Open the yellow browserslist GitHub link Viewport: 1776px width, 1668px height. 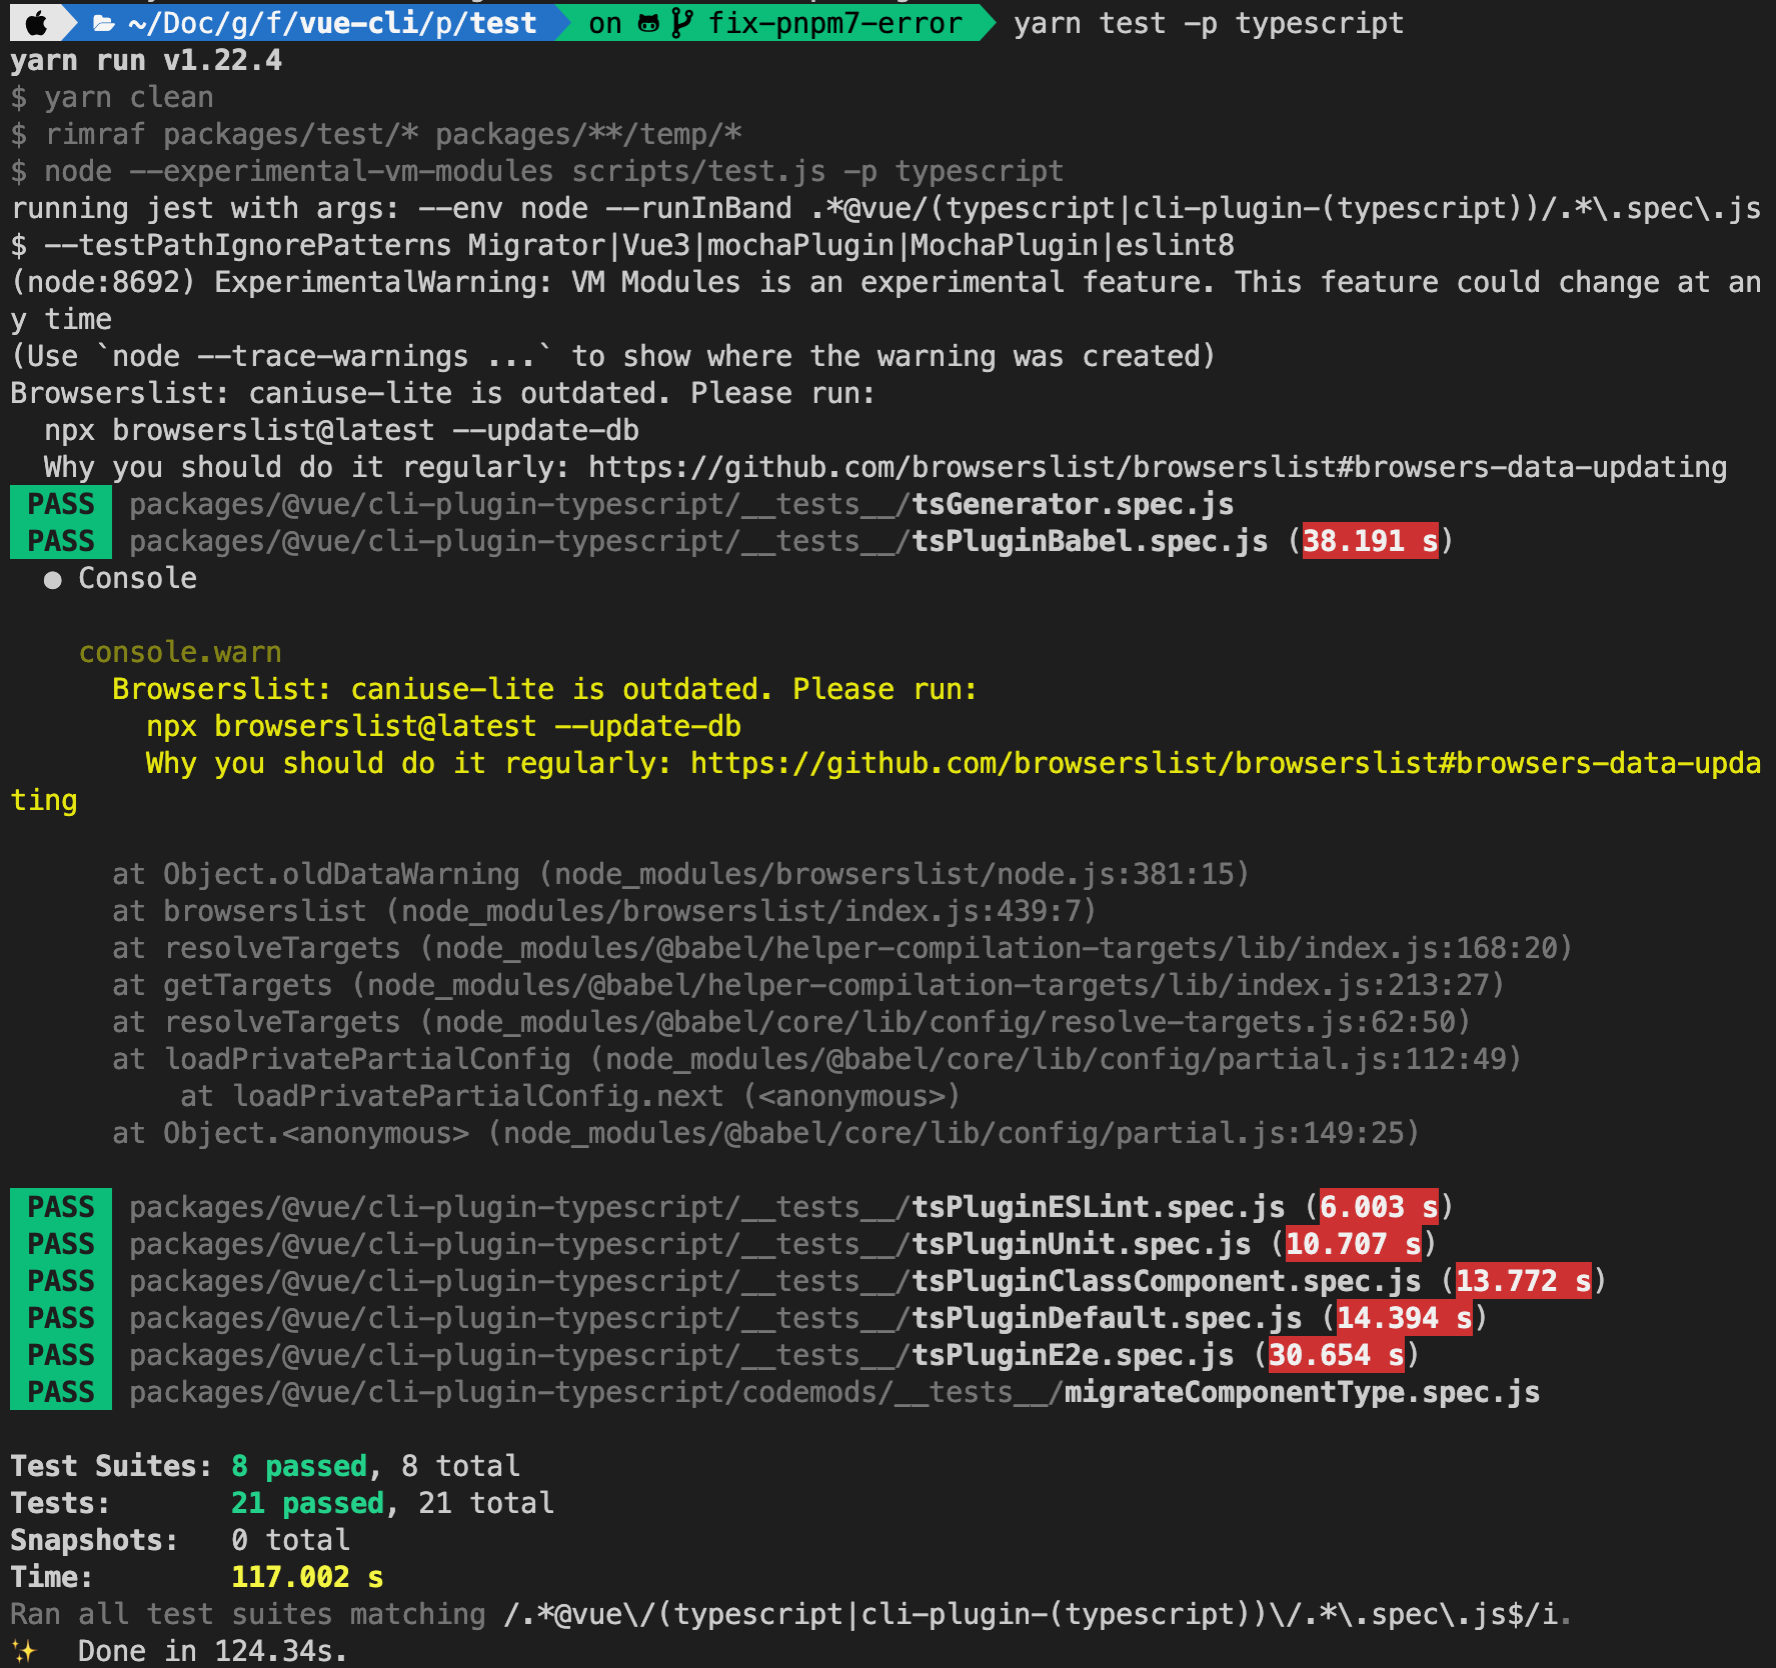(x=1224, y=763)
